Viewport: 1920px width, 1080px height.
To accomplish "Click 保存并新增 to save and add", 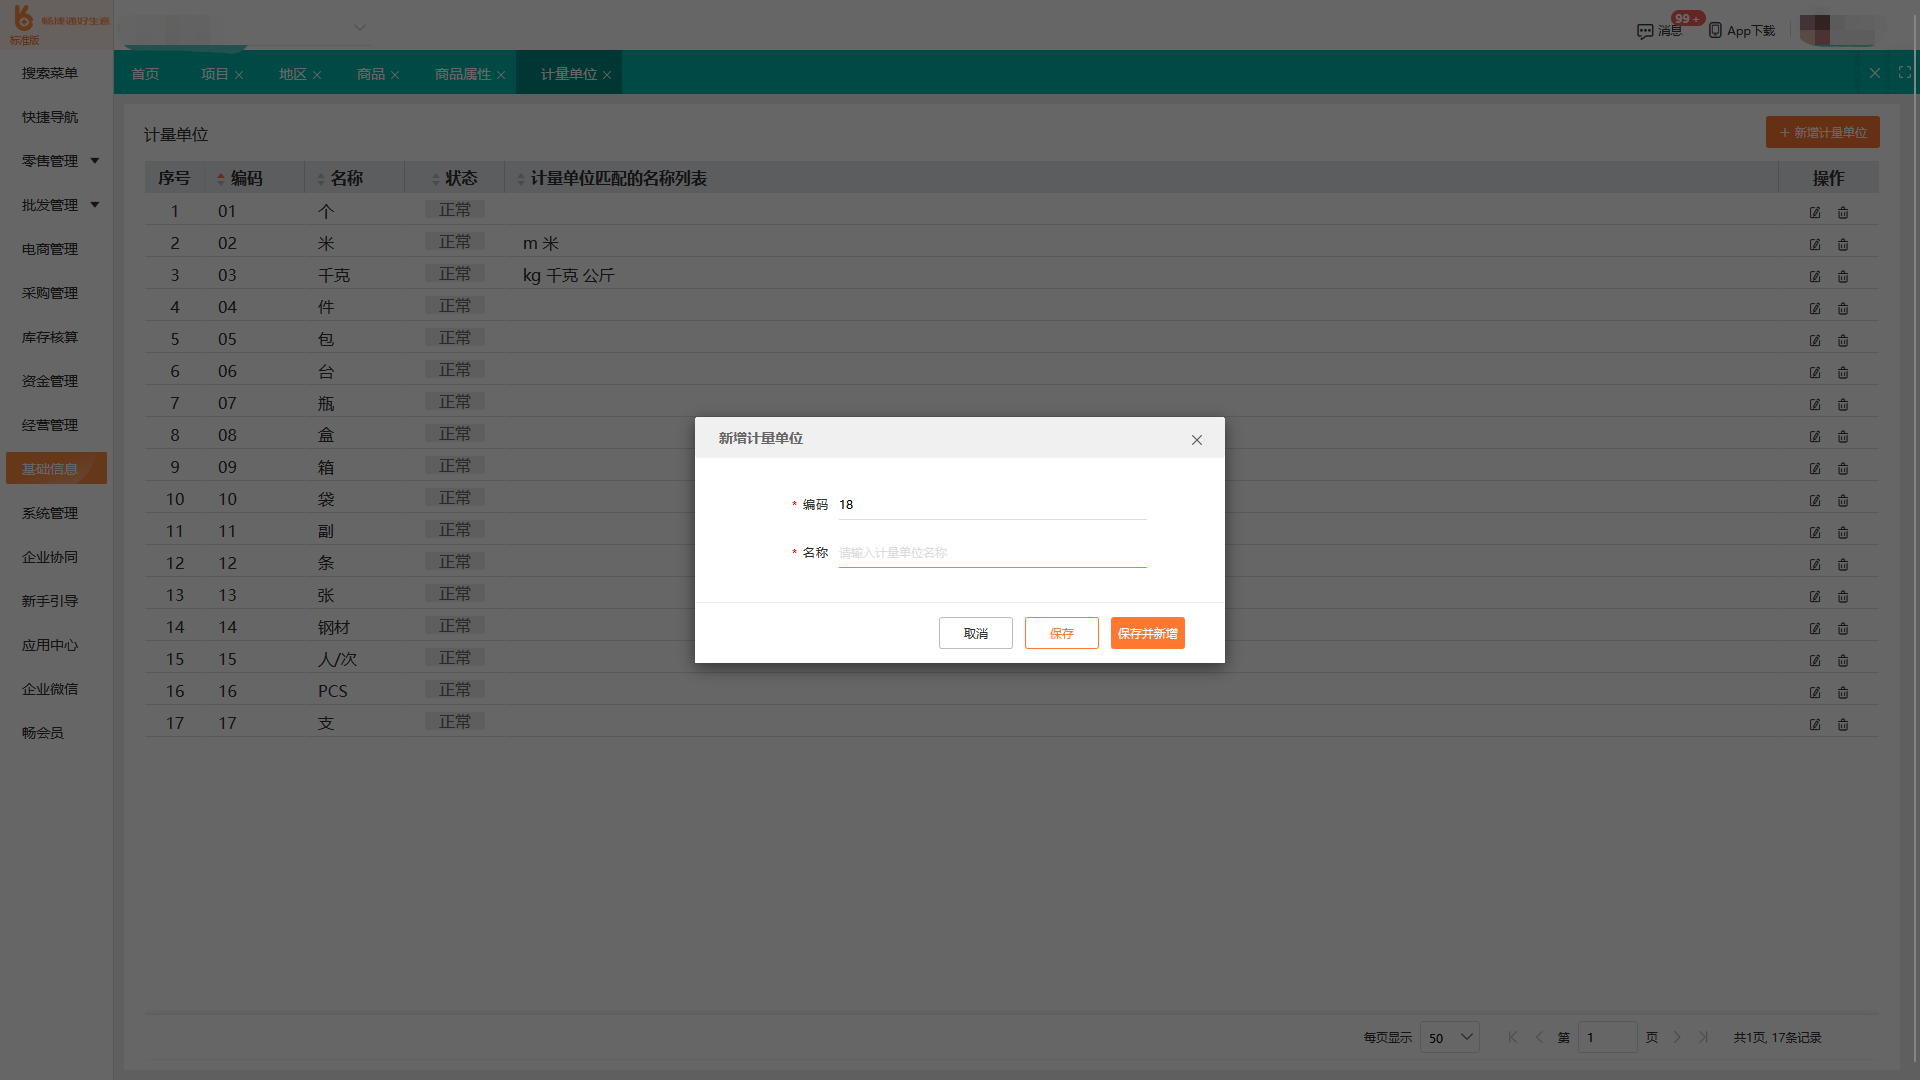I will pyautogui.click(x=1146, y=633).
